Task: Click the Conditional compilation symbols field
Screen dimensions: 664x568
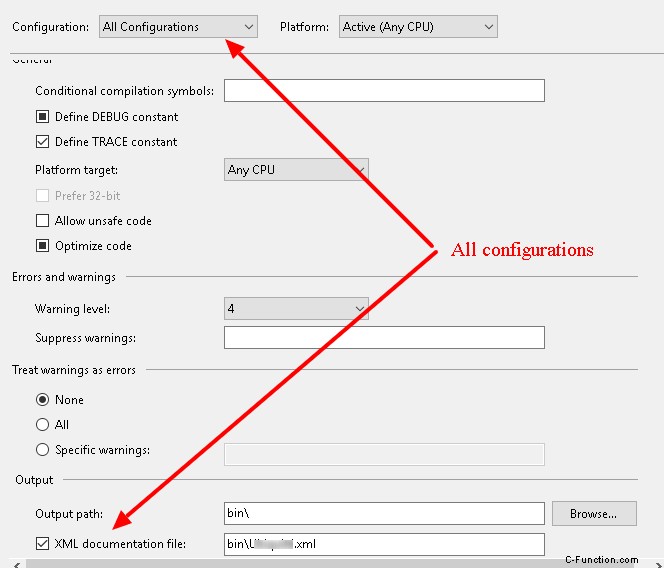Action: pos(384,91)
